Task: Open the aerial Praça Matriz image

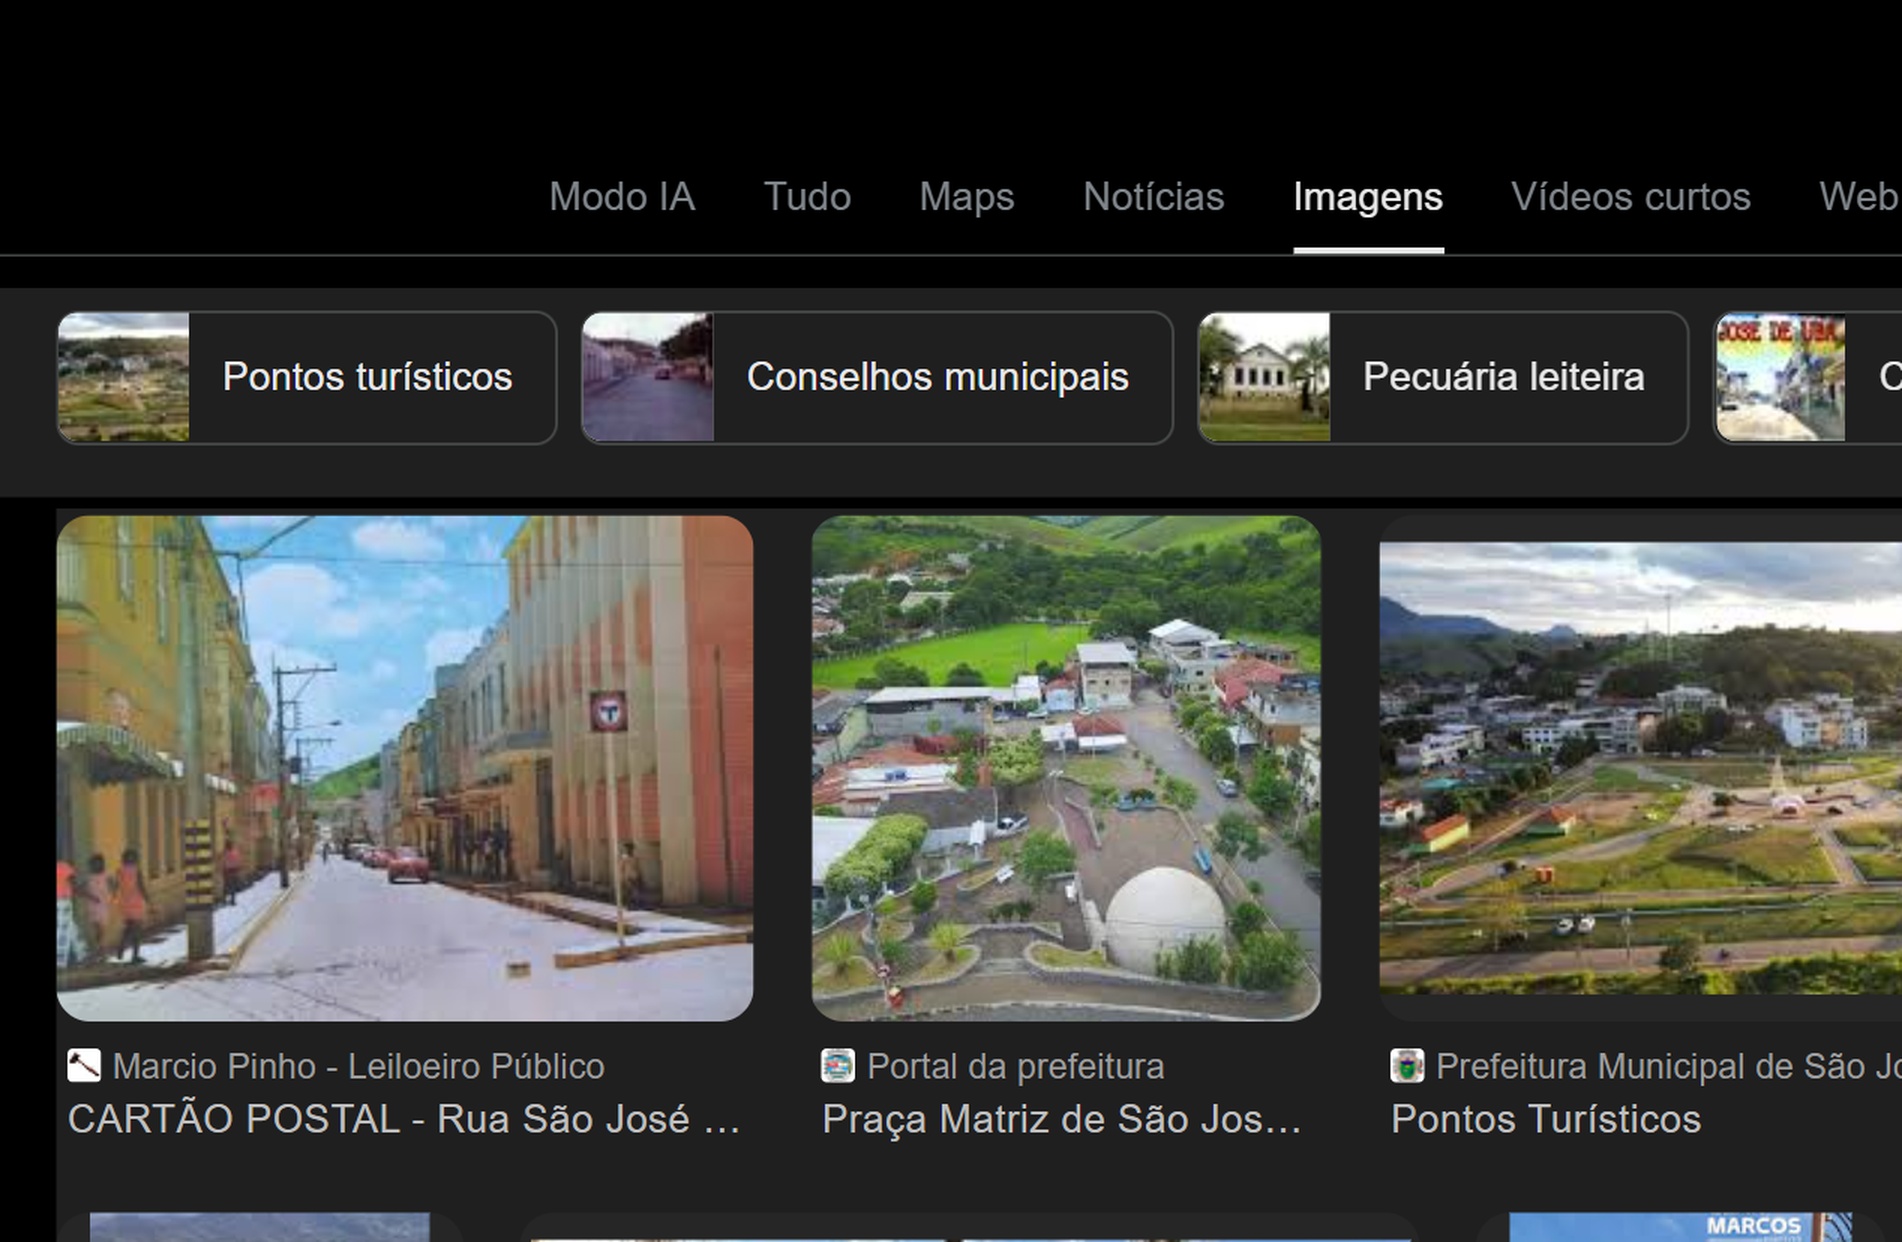Action: (x=1066, y=768)
